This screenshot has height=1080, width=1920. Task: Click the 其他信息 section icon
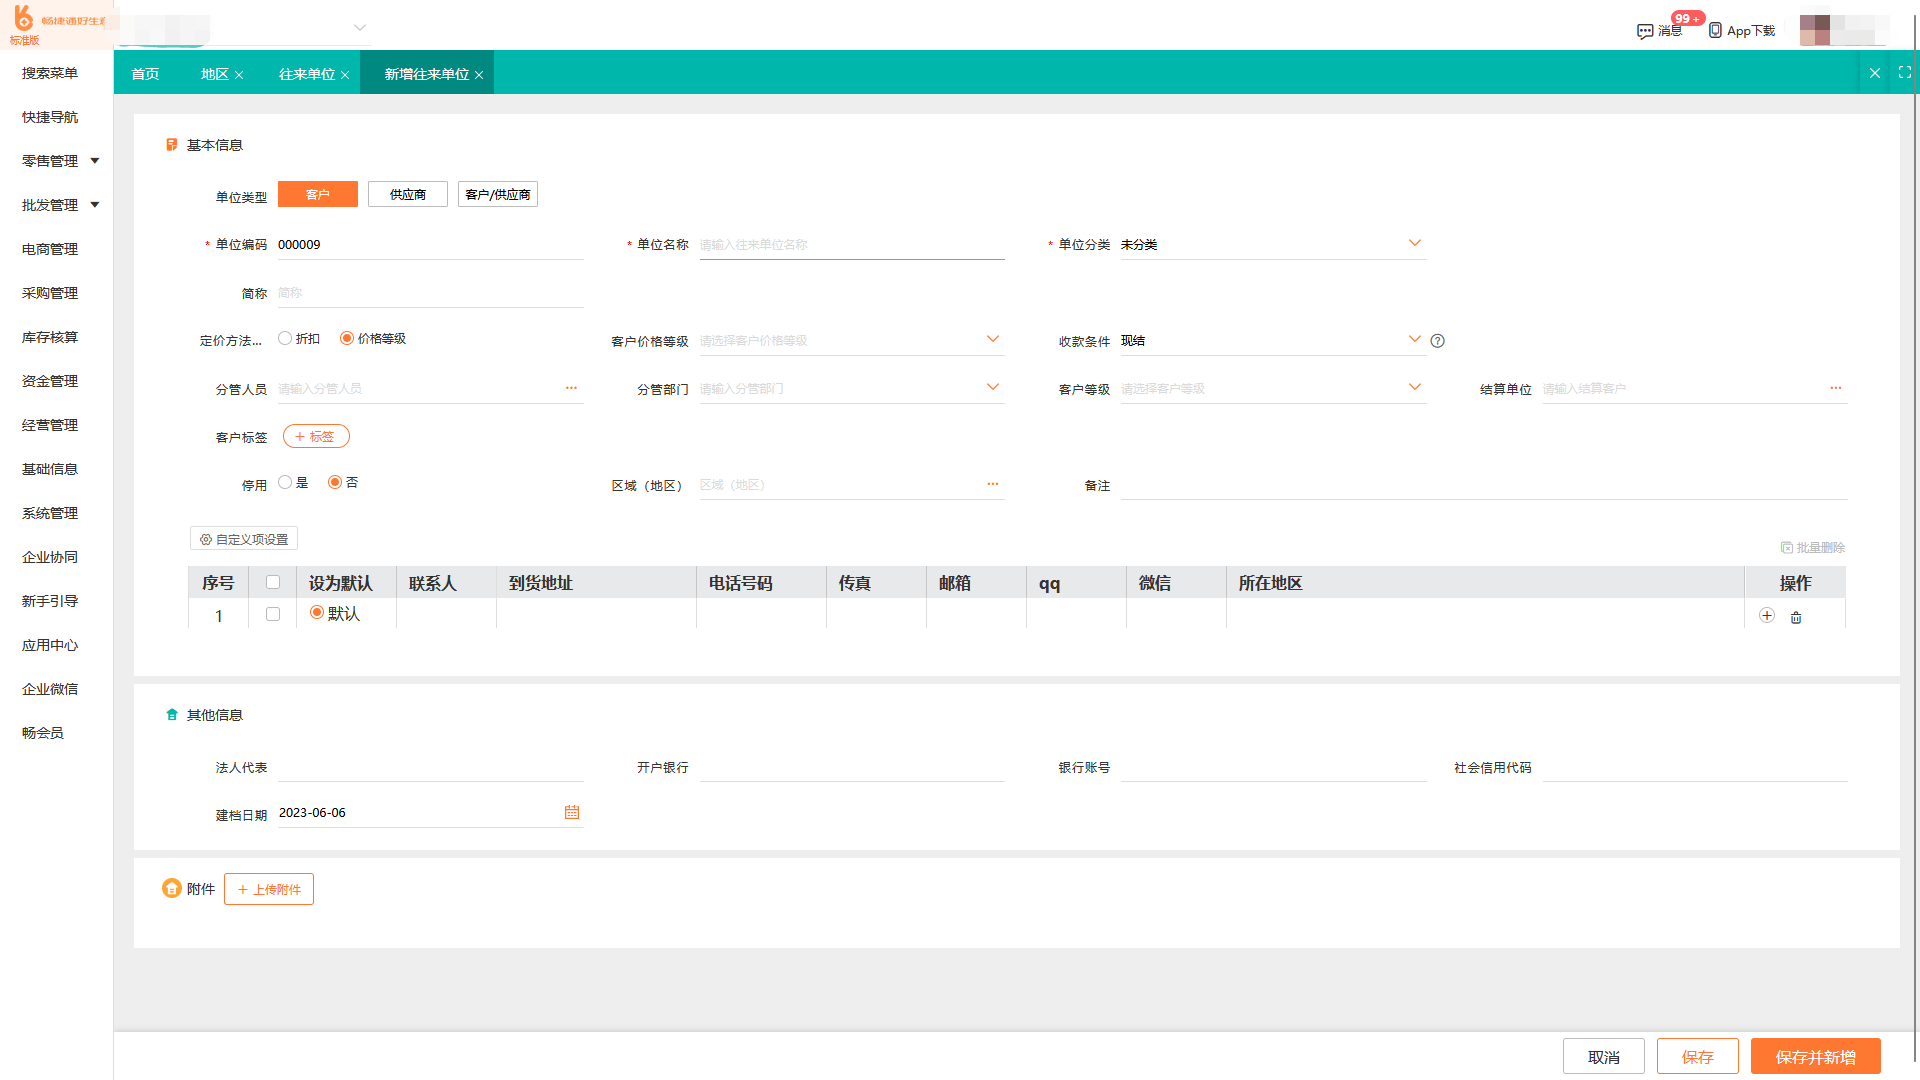tap(173, 715)
